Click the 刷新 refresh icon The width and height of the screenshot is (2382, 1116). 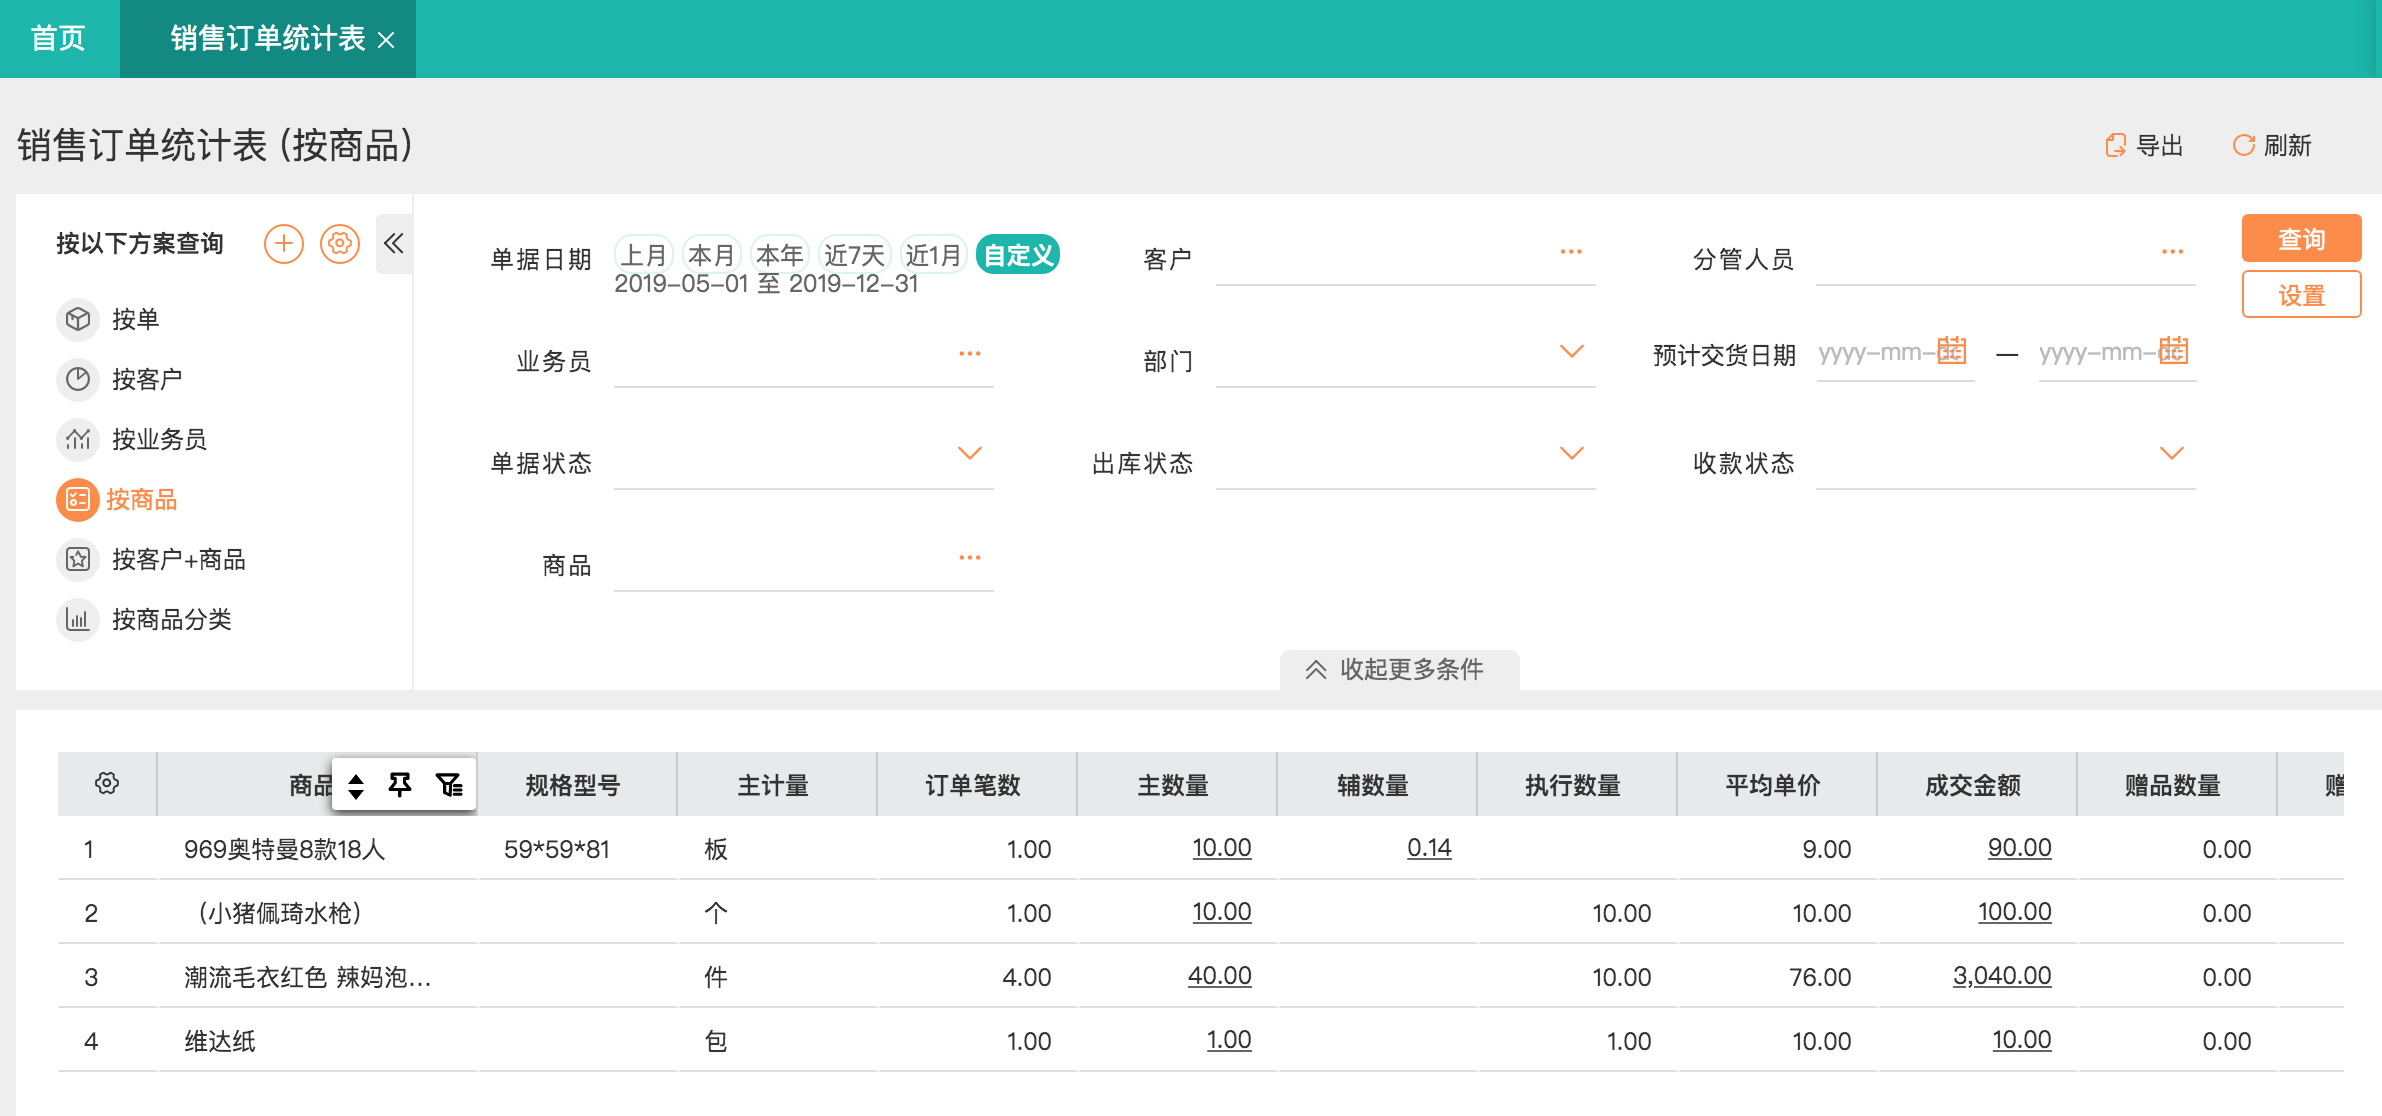click(x=2242, y=149)
